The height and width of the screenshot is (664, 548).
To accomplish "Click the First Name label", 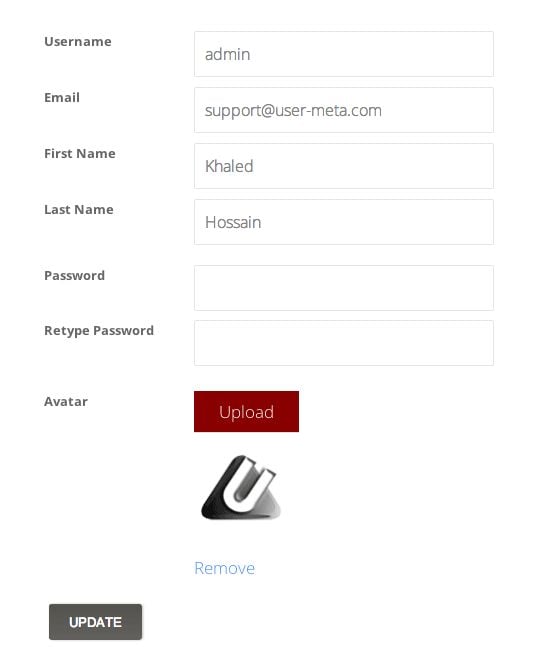I will [x=80, y=153].
